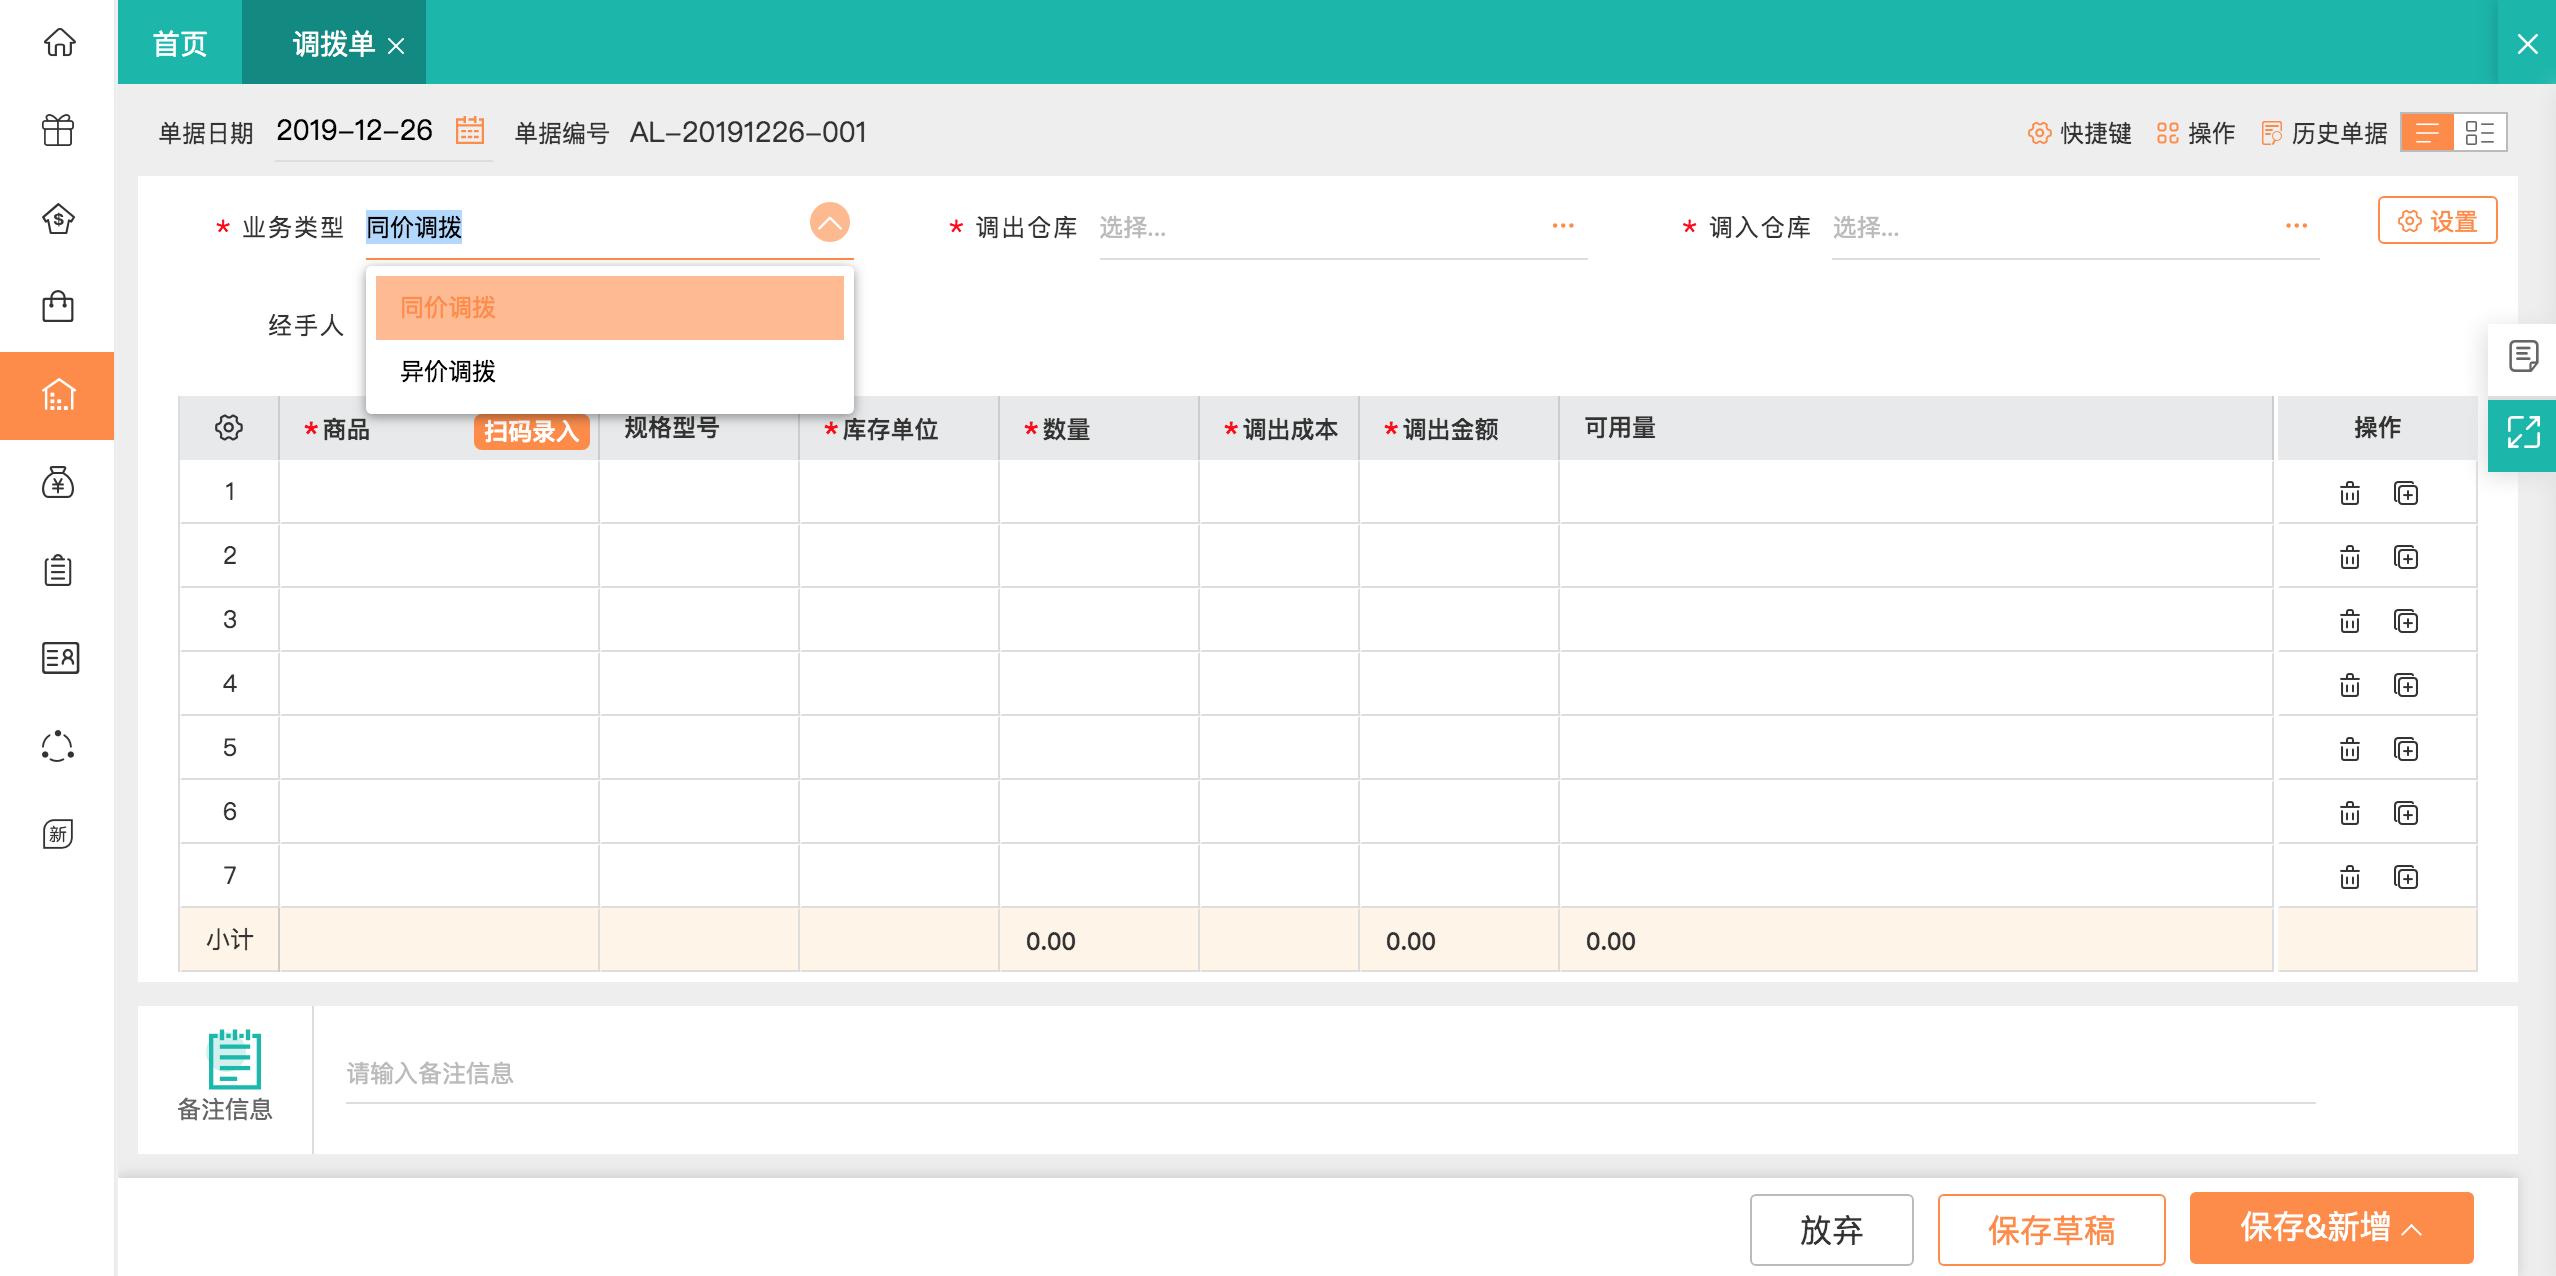Viewport: 2556px width, 1276px height.
Task: Select 异价调拨 from business type dropdown
Action: pyautogui.click(x=448, y=370)
